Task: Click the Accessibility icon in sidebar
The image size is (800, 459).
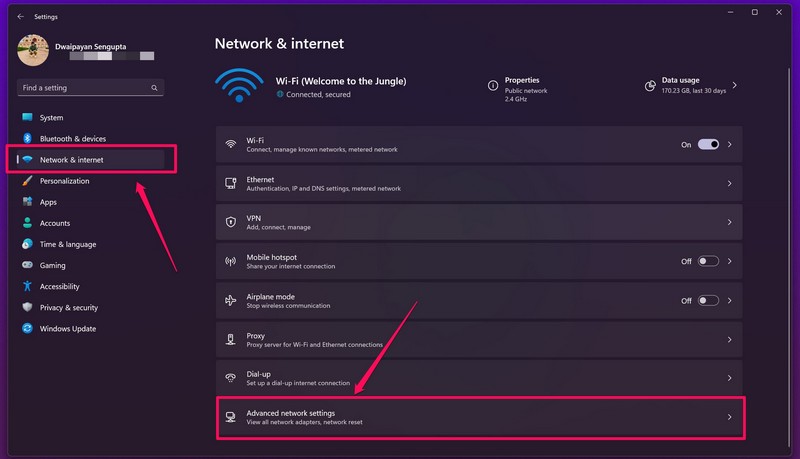Action: (x=28, y=286)
